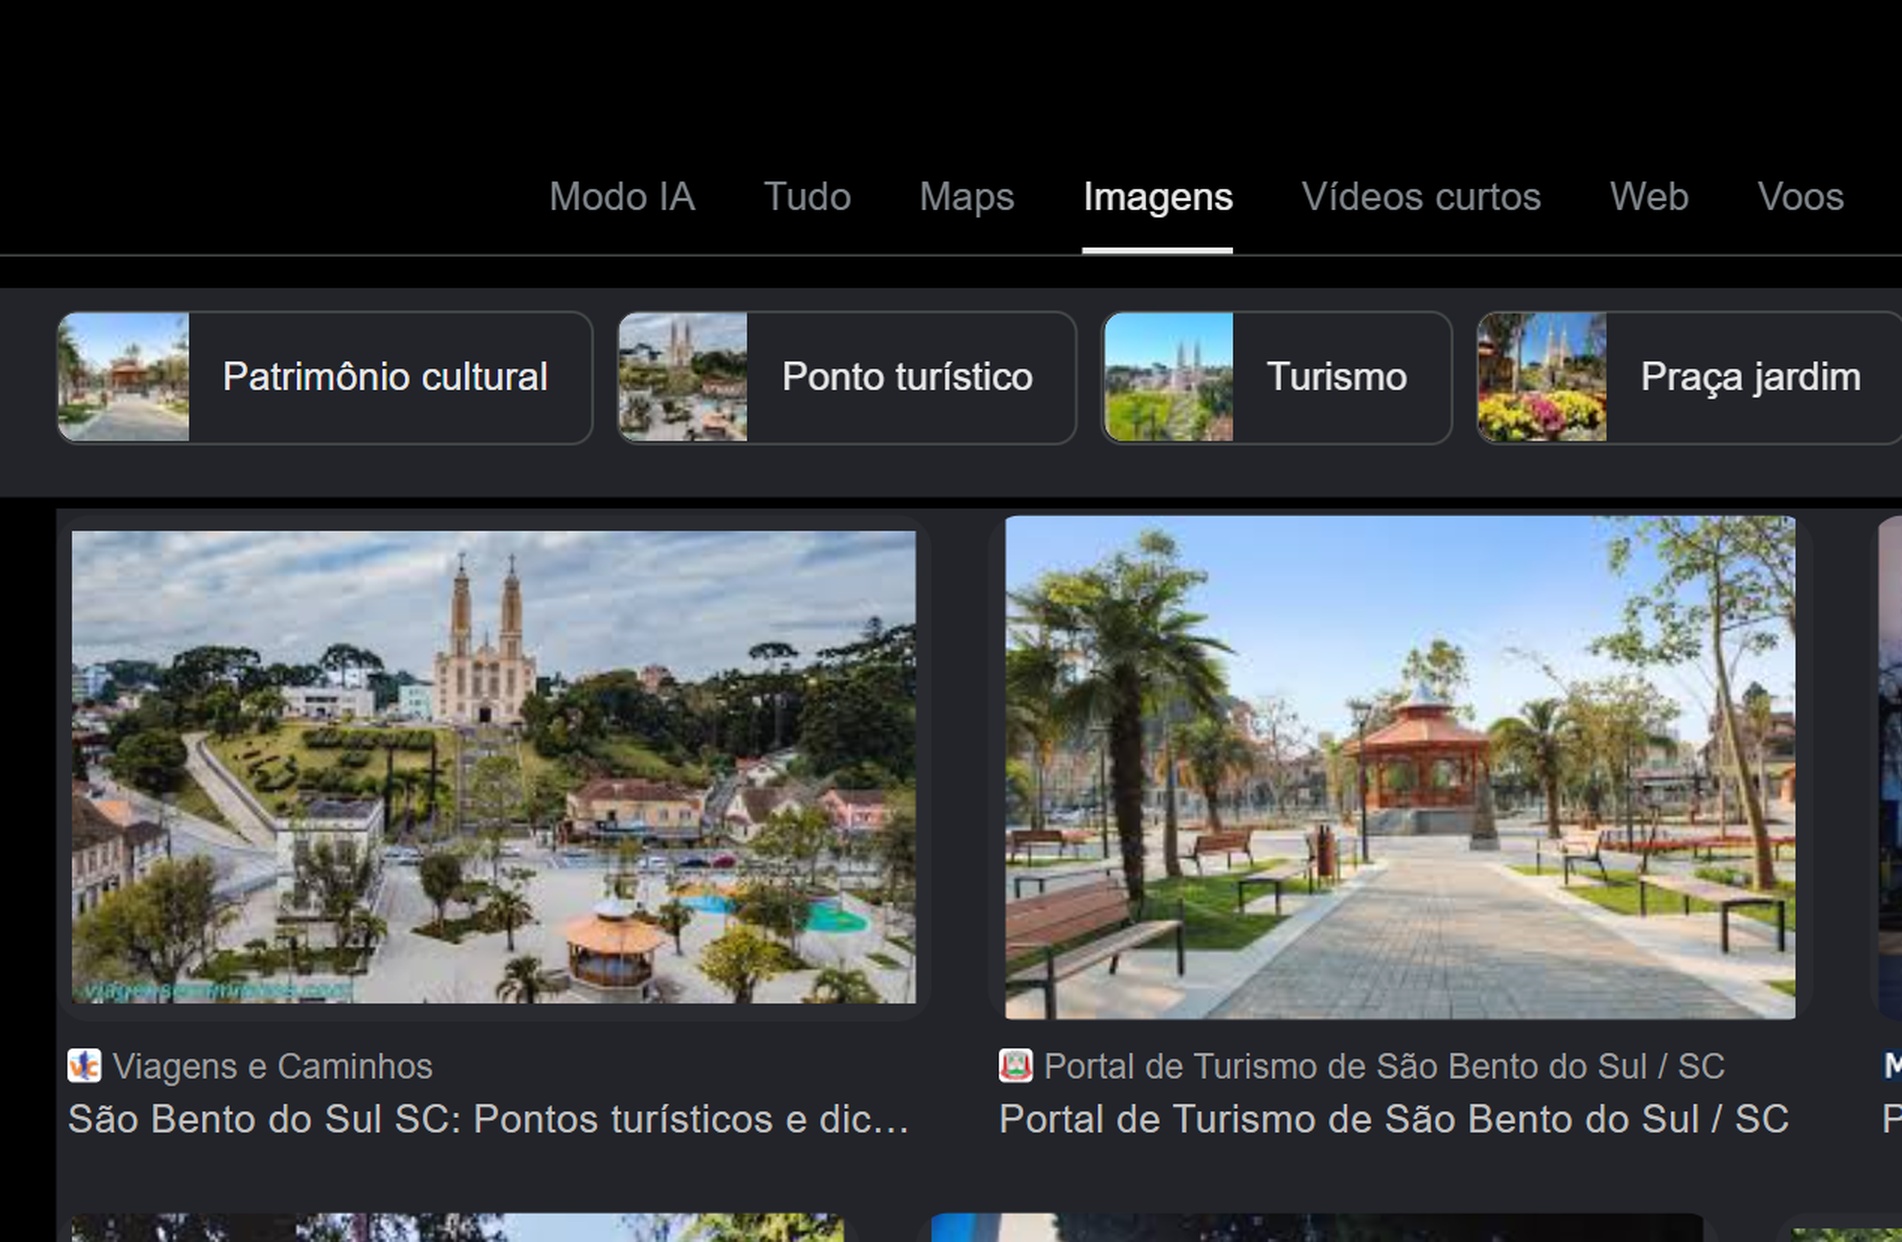Open the Tudo results tab
Screen dimensions: 1902x1242
tap(807, 197)
